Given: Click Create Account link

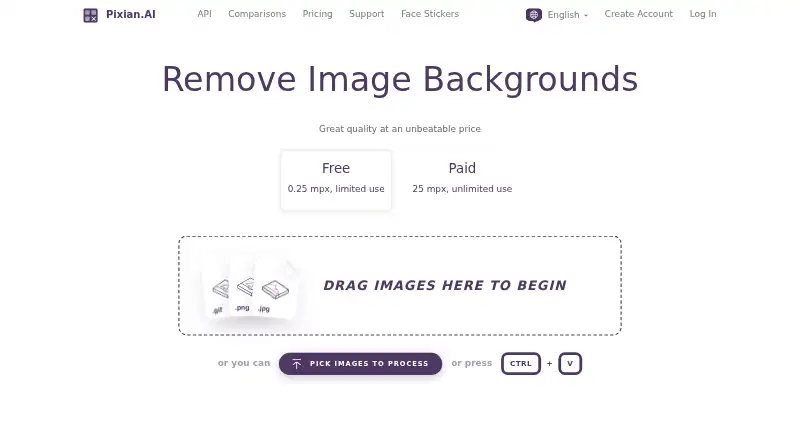Looking at the screenshot, I should coord(639,14).
